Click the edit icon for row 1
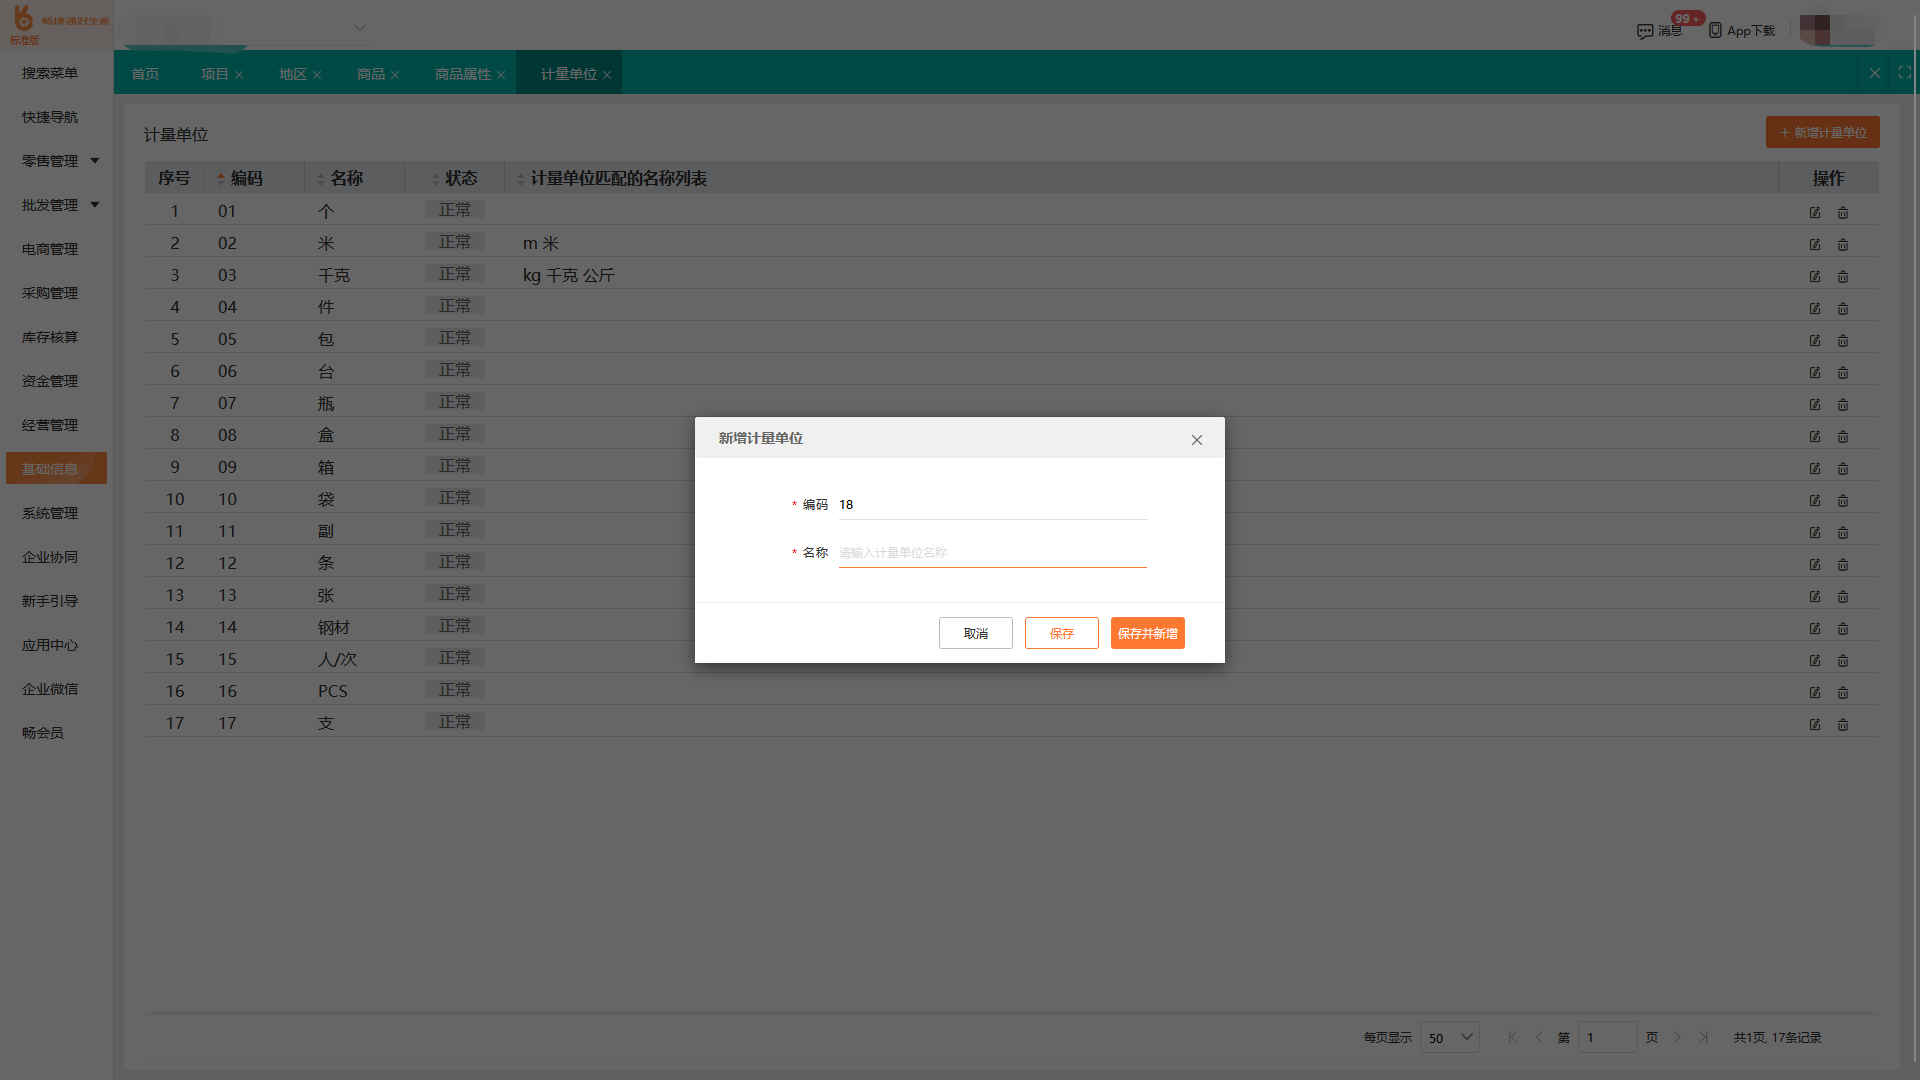The image size is (1920, 1080). [1815, 212]
